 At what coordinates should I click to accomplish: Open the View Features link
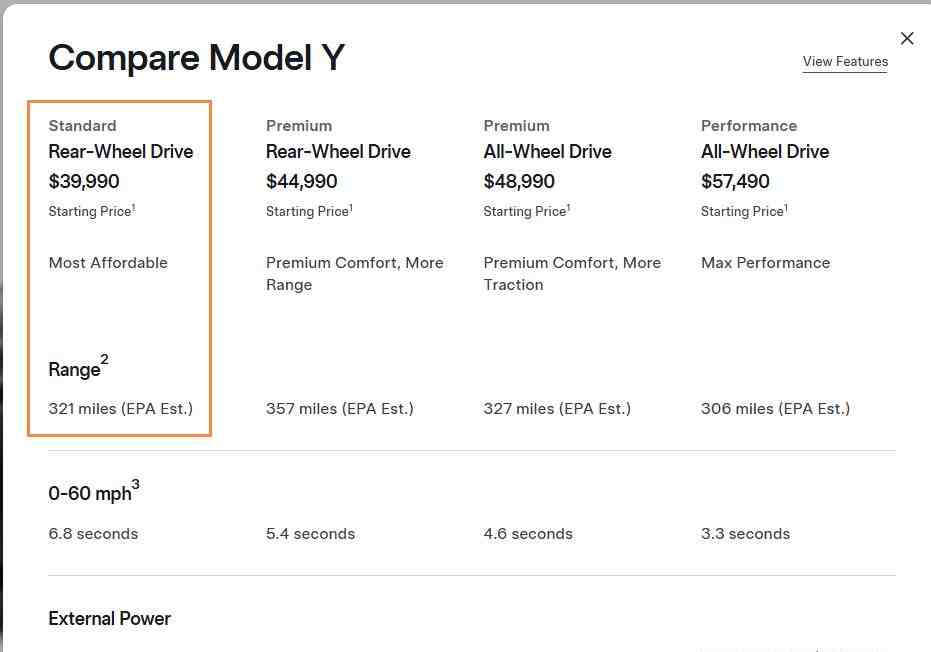click(845, 62)
